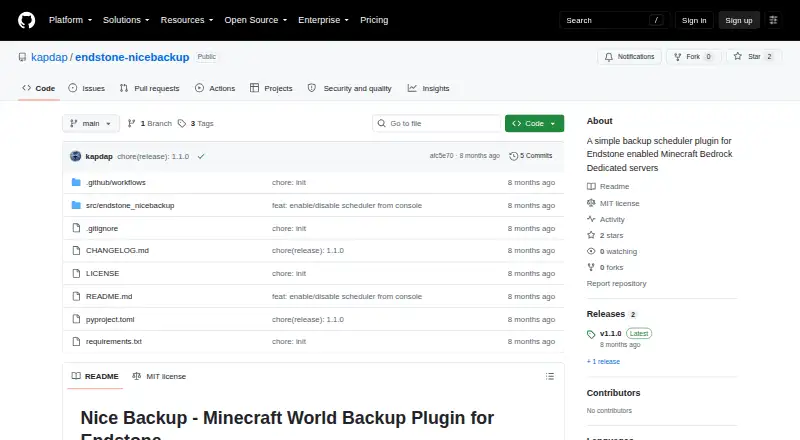The image size is (800, 440).
Task: Open the chore(release): 1.1.0 commit message by kapdap
Action: (x=153, y=156)
